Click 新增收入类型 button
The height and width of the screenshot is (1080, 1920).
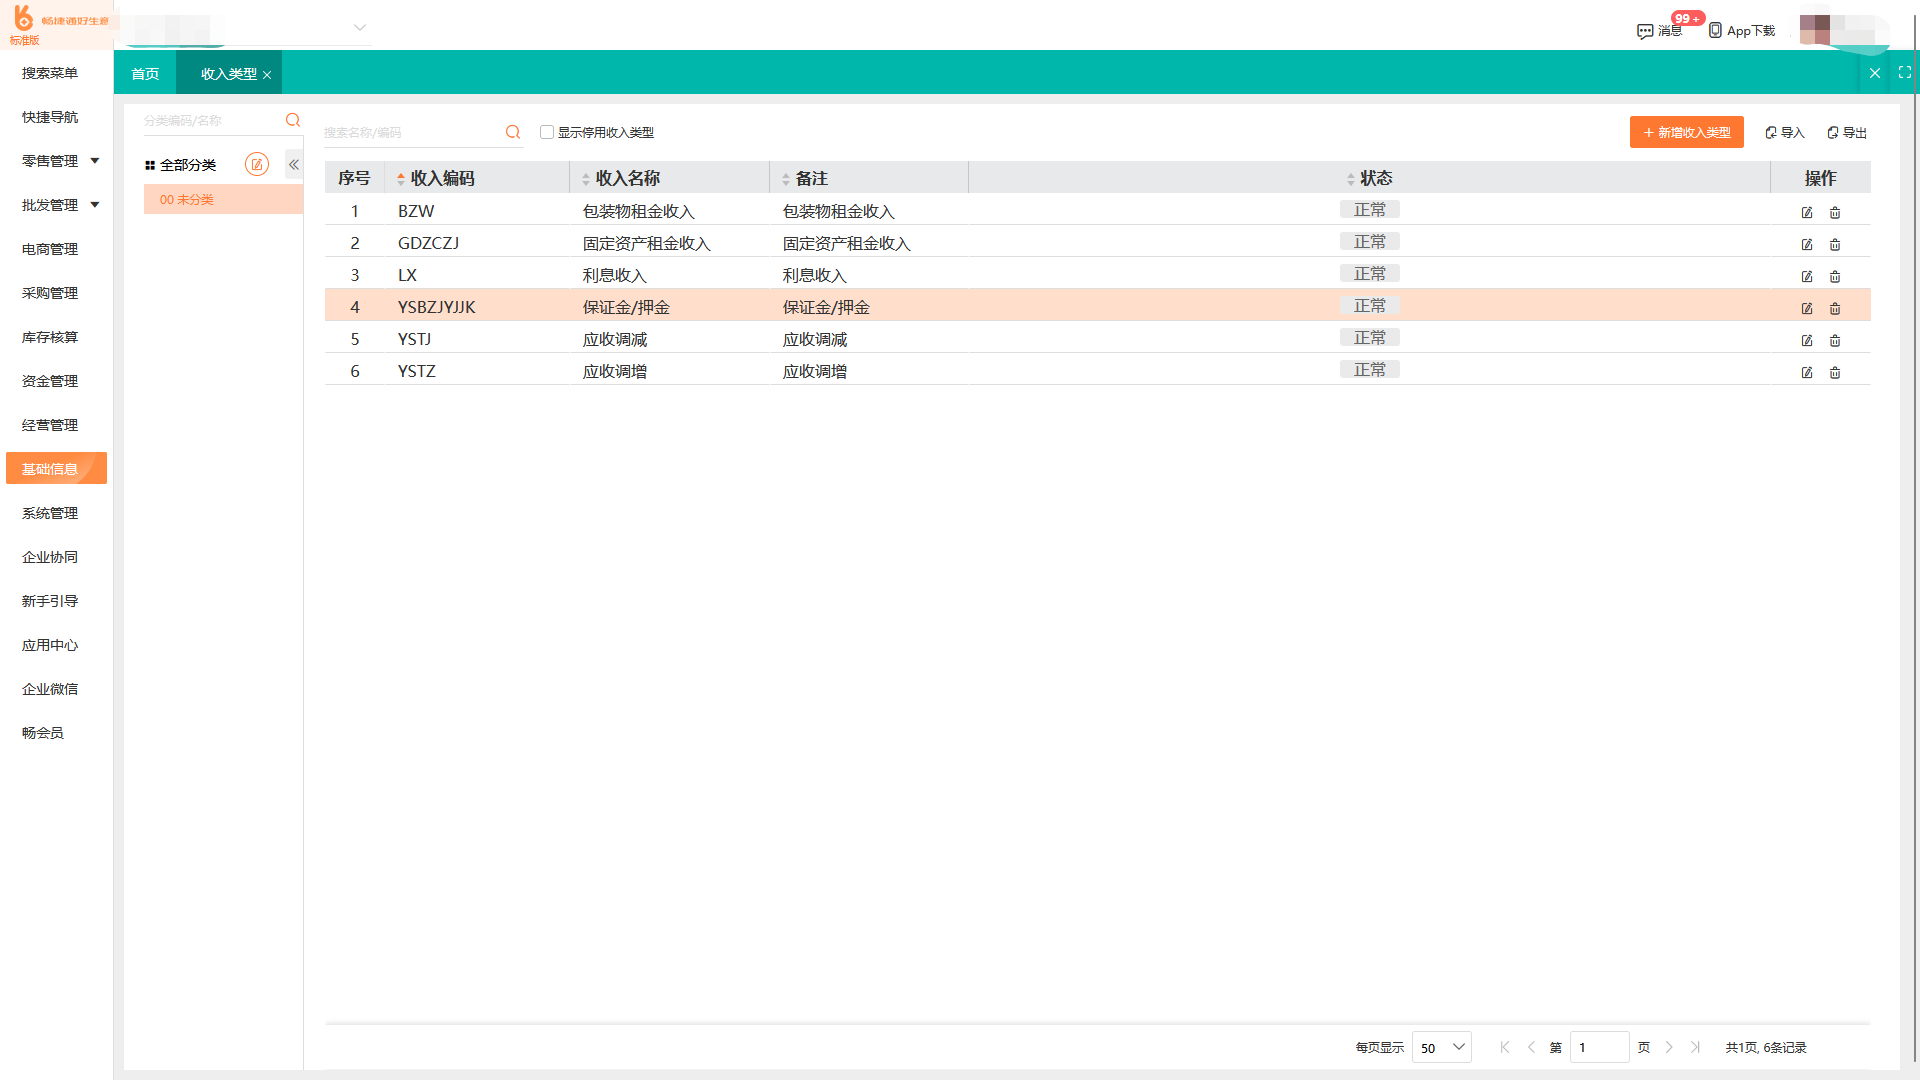[1689, 132]
